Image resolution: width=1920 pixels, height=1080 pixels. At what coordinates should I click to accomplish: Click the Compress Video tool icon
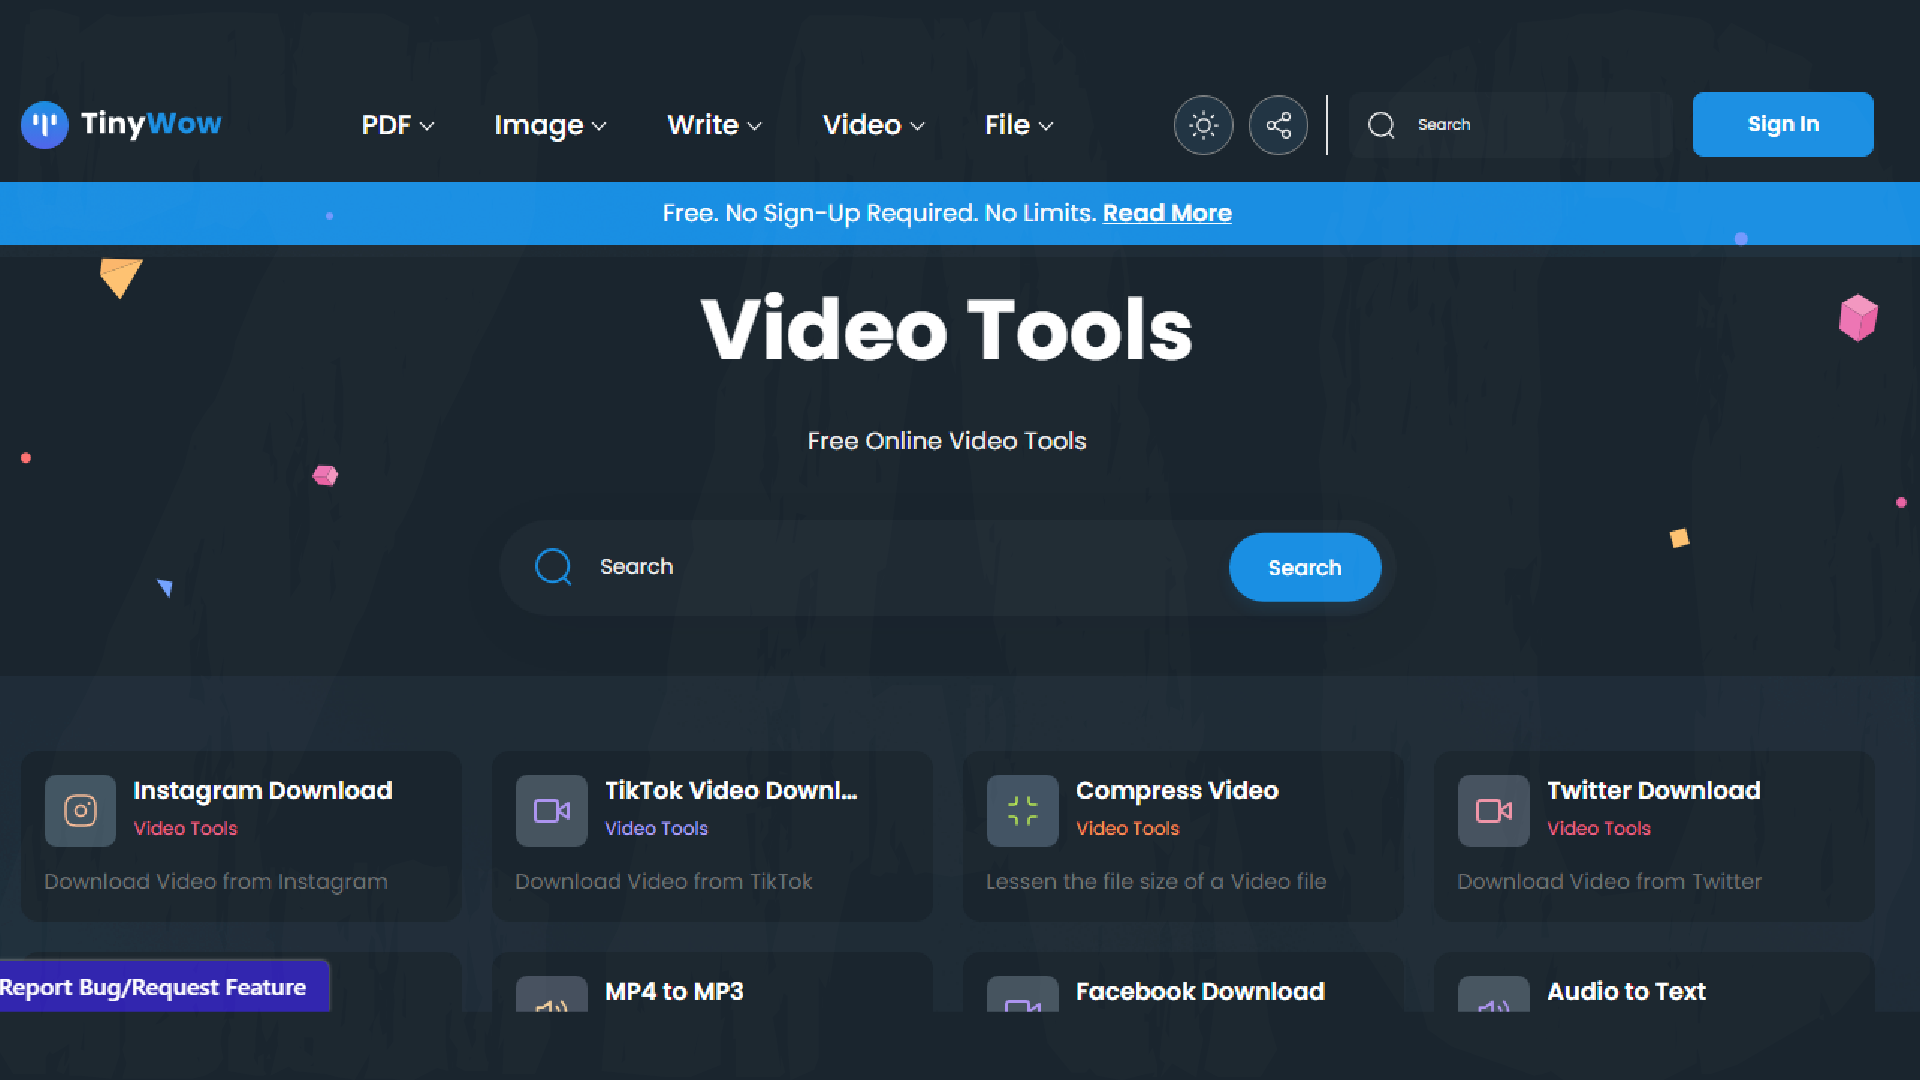pyautogui.click(x=1022, y=808)
